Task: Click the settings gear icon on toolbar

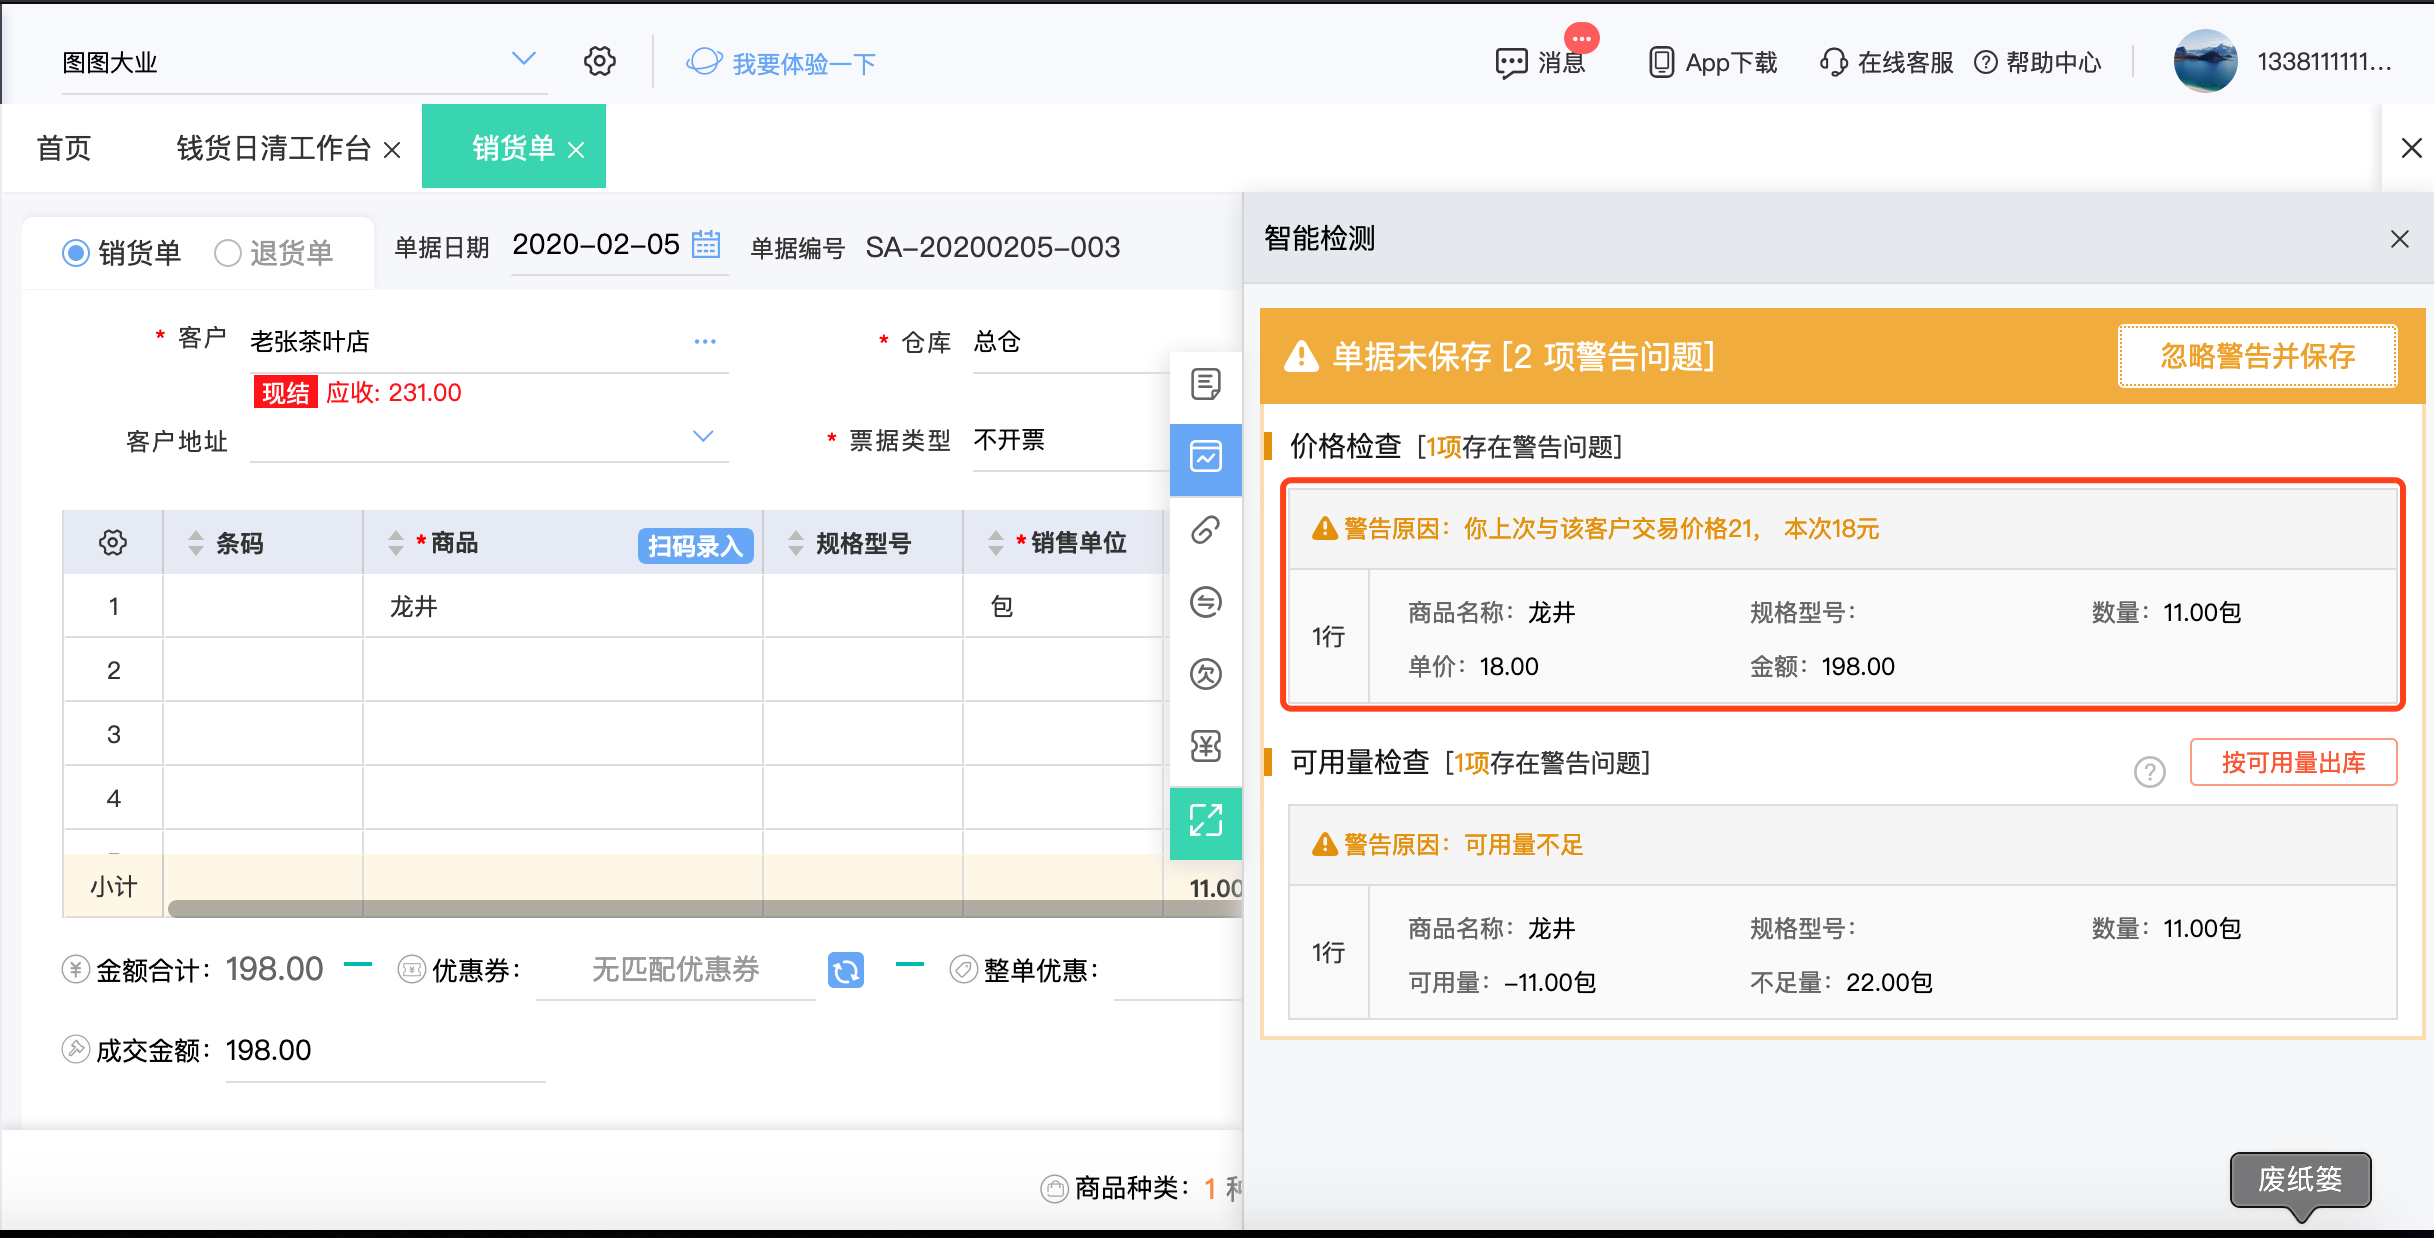Action: coord(600,60)
